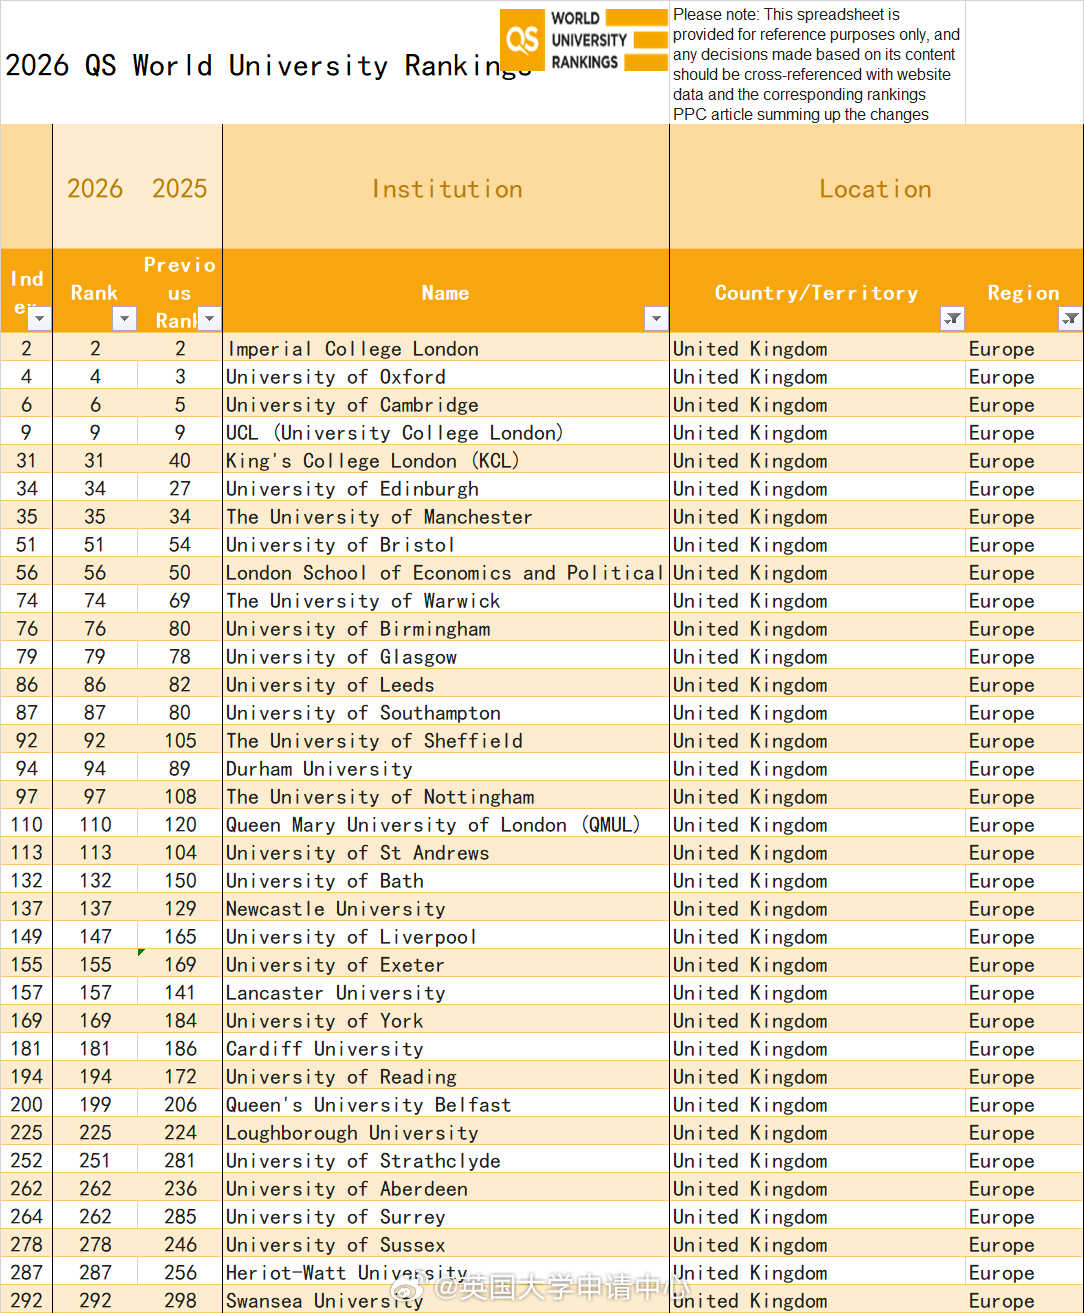This screenshot has width=1084, height=1313.
Task: Open the Name column filter arrow
Action: [x=656, y=319]
